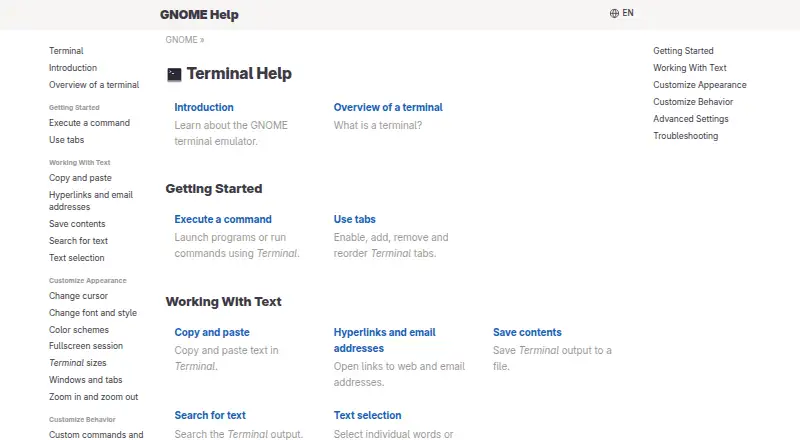Click the Customize Behavior sidebar group label
The width and height of the screenshot is (800, 440).
(x=82, y=419)
